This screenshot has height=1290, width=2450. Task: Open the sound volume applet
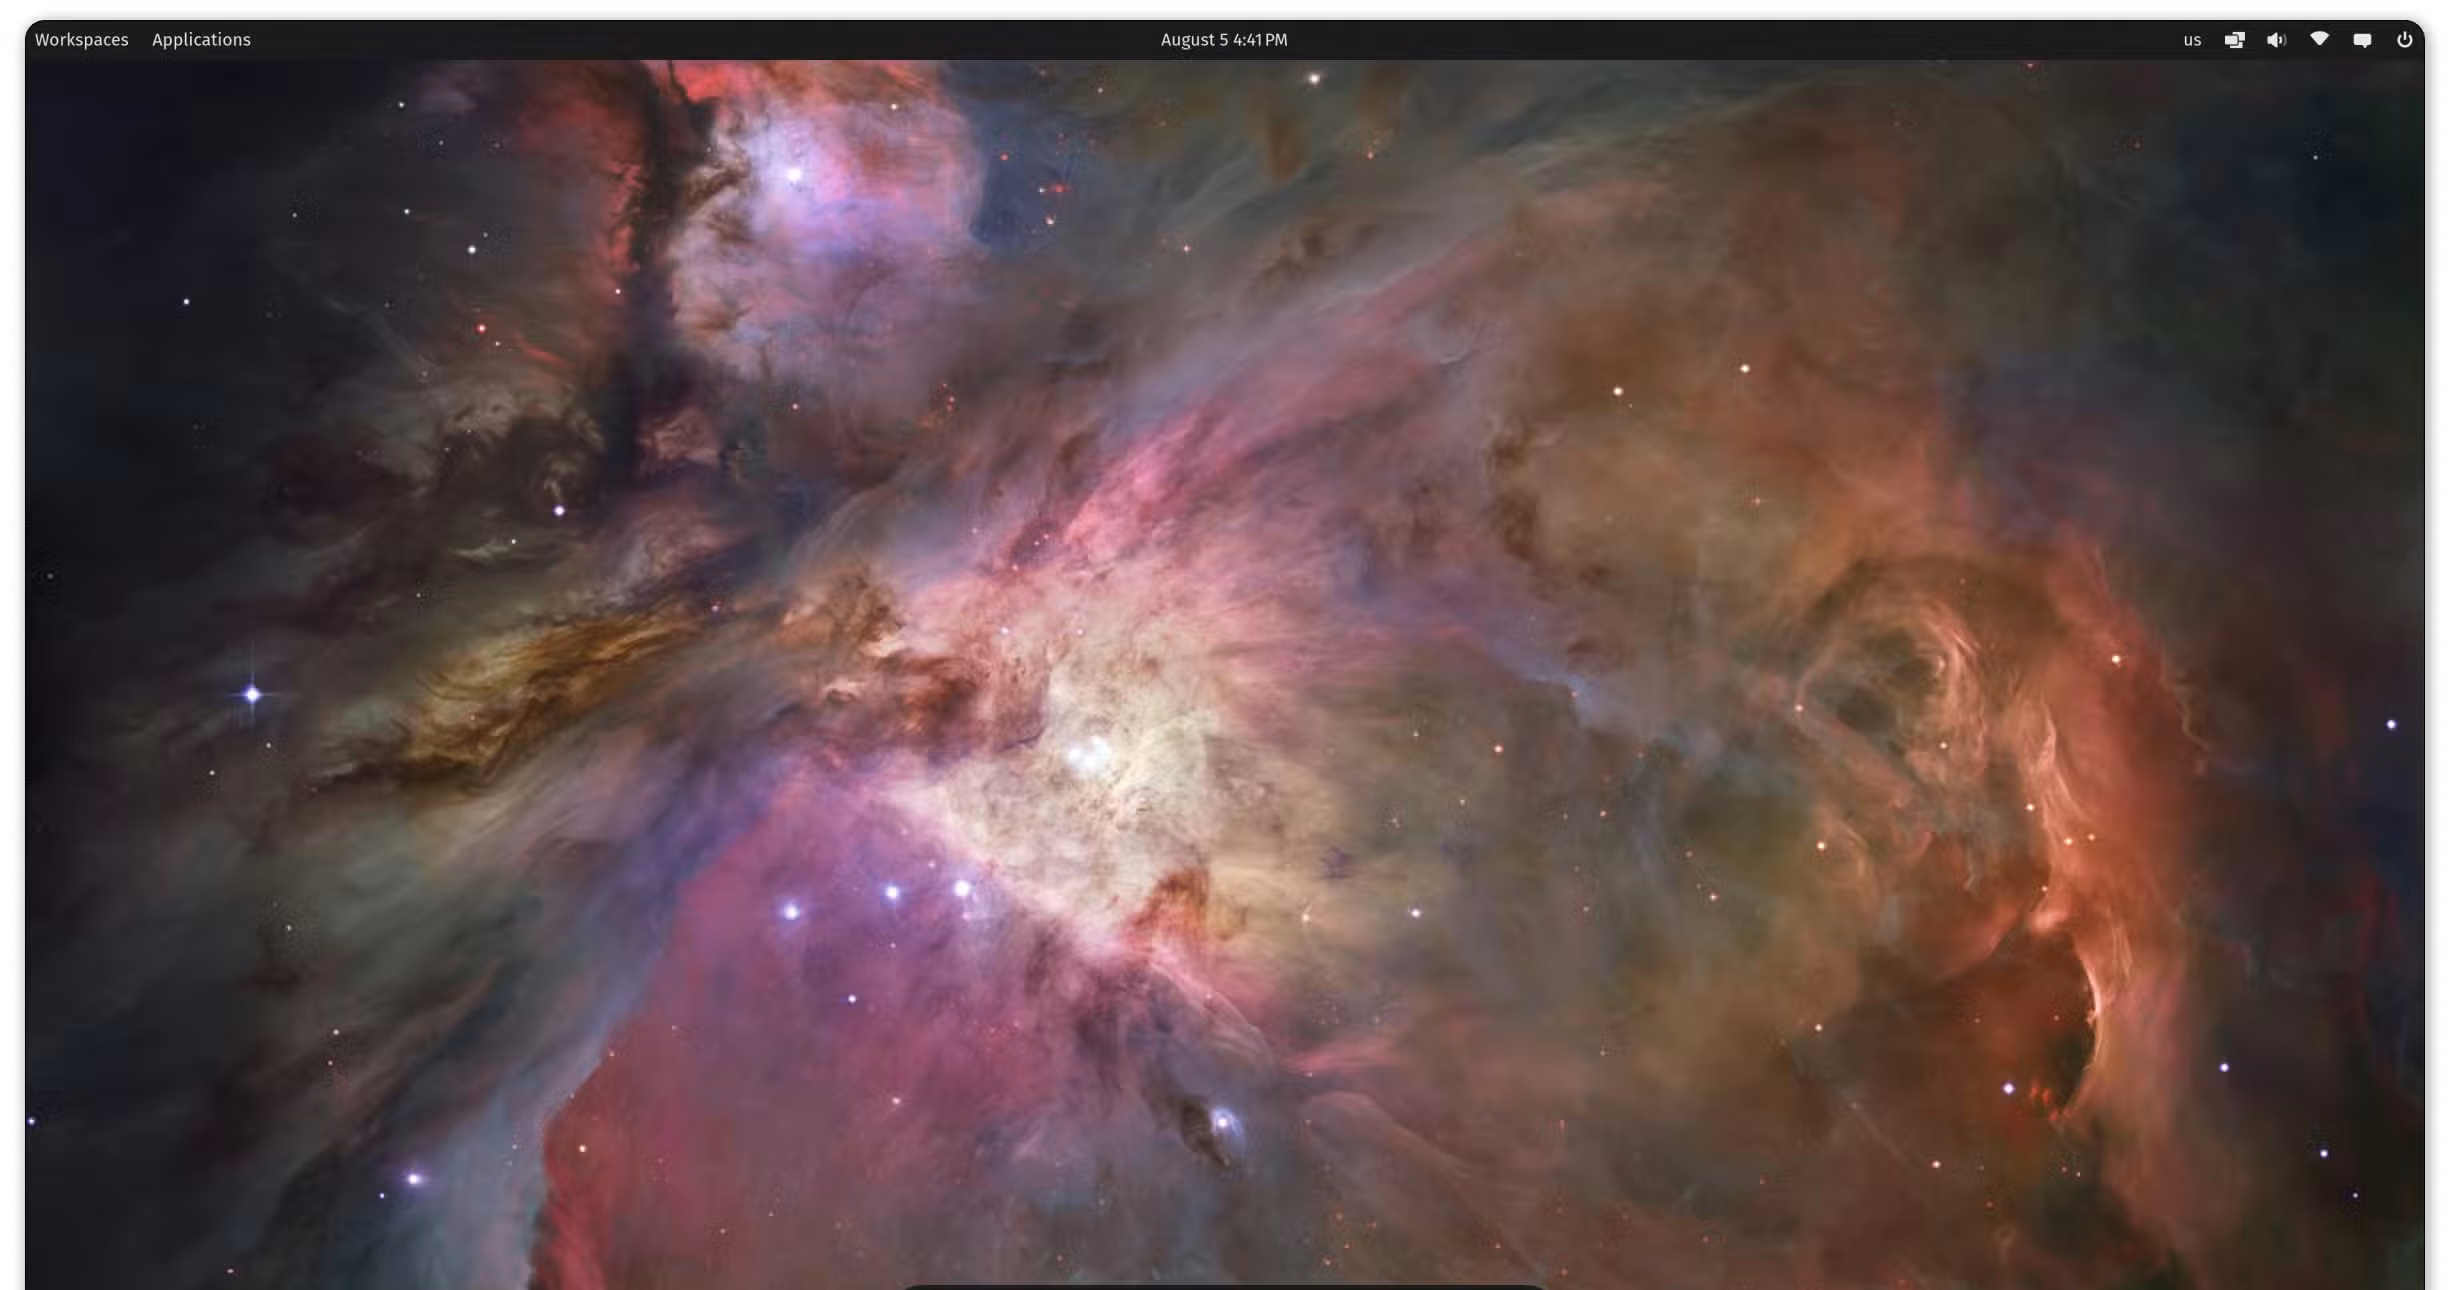coord(2277,40)
